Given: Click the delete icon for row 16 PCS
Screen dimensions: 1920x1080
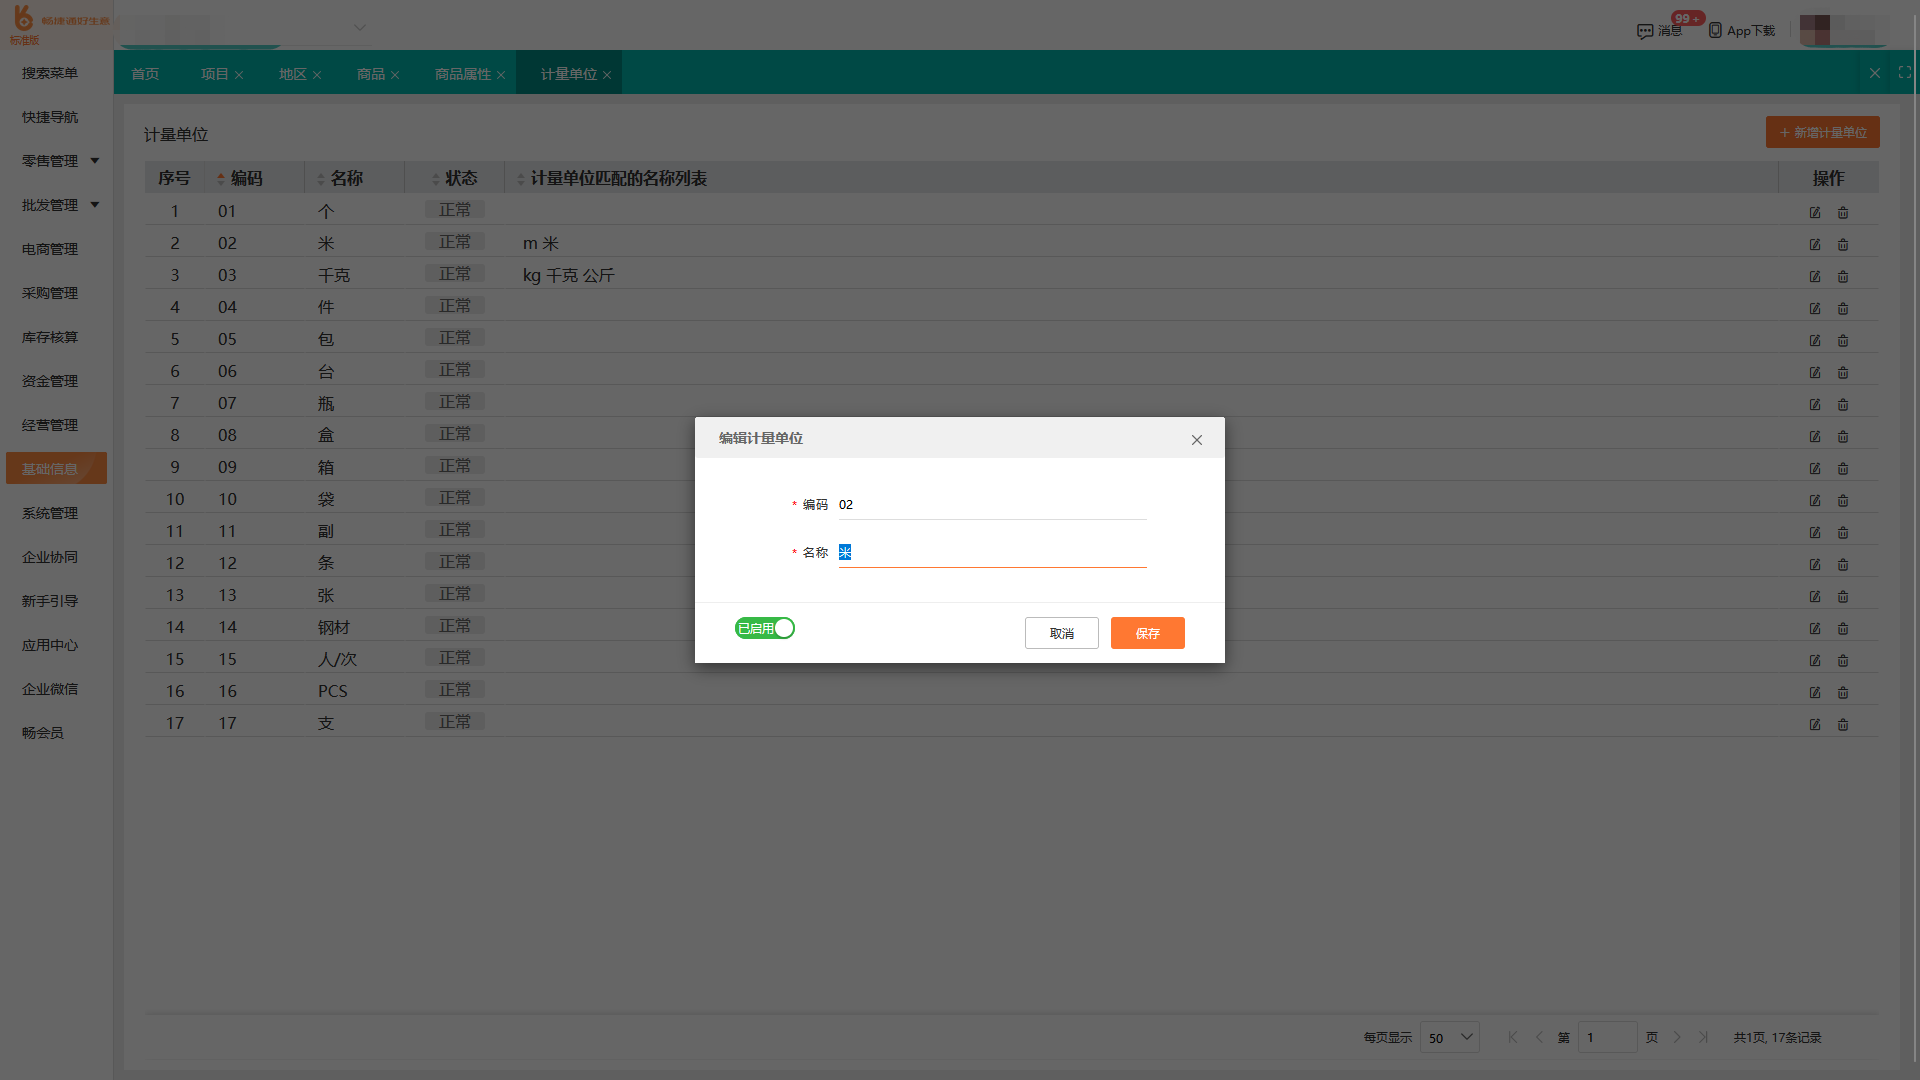Looking at the screenshot, I should point(1842,691).
